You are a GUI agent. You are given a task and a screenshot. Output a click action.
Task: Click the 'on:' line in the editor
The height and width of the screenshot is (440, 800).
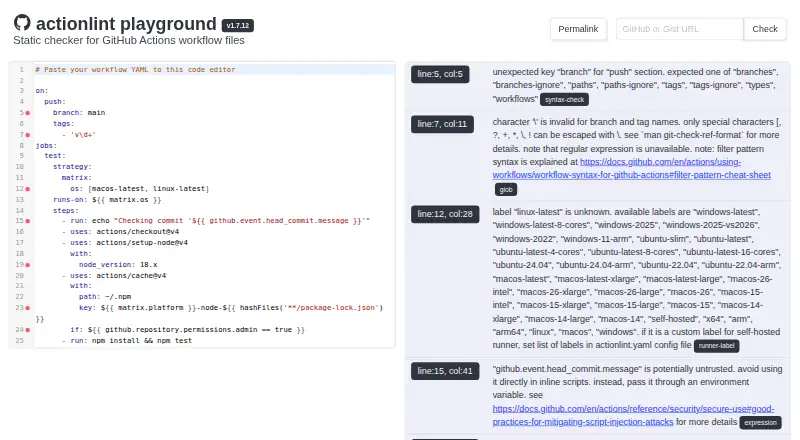(42, 91)
